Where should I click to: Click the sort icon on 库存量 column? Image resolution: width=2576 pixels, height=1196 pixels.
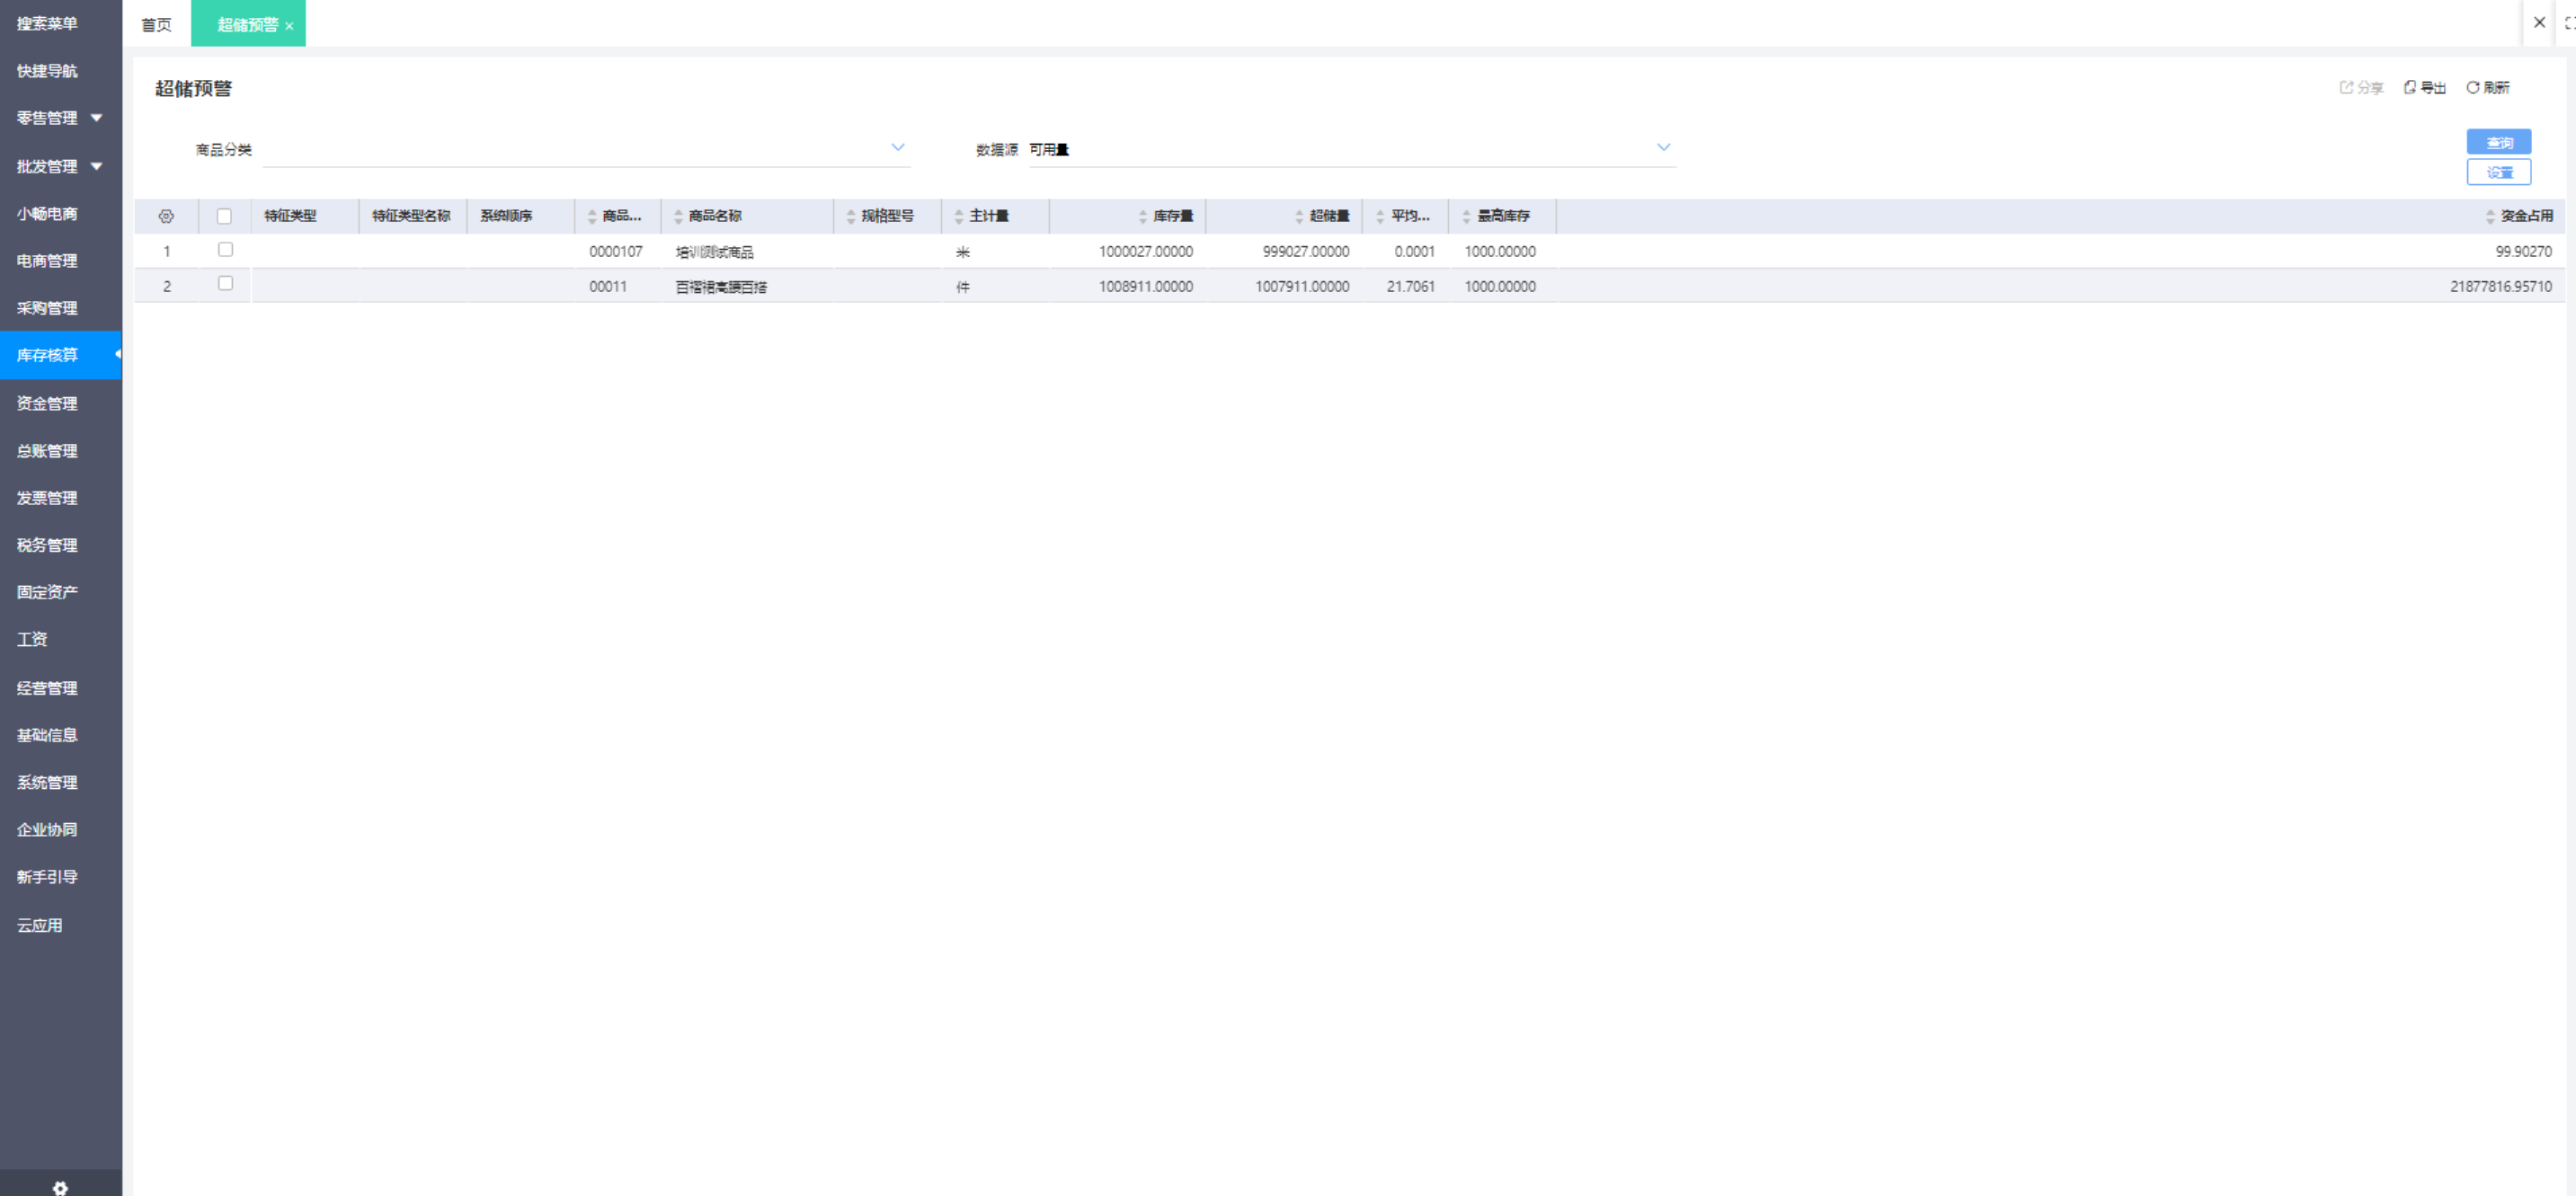[x=1145, y=216]
